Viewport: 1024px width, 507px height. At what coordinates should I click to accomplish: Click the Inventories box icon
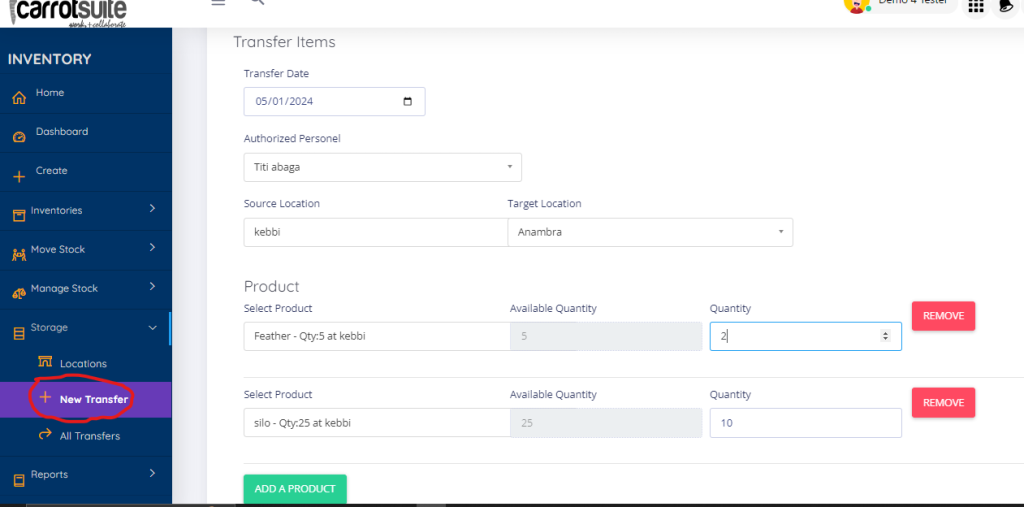point(18,215)
